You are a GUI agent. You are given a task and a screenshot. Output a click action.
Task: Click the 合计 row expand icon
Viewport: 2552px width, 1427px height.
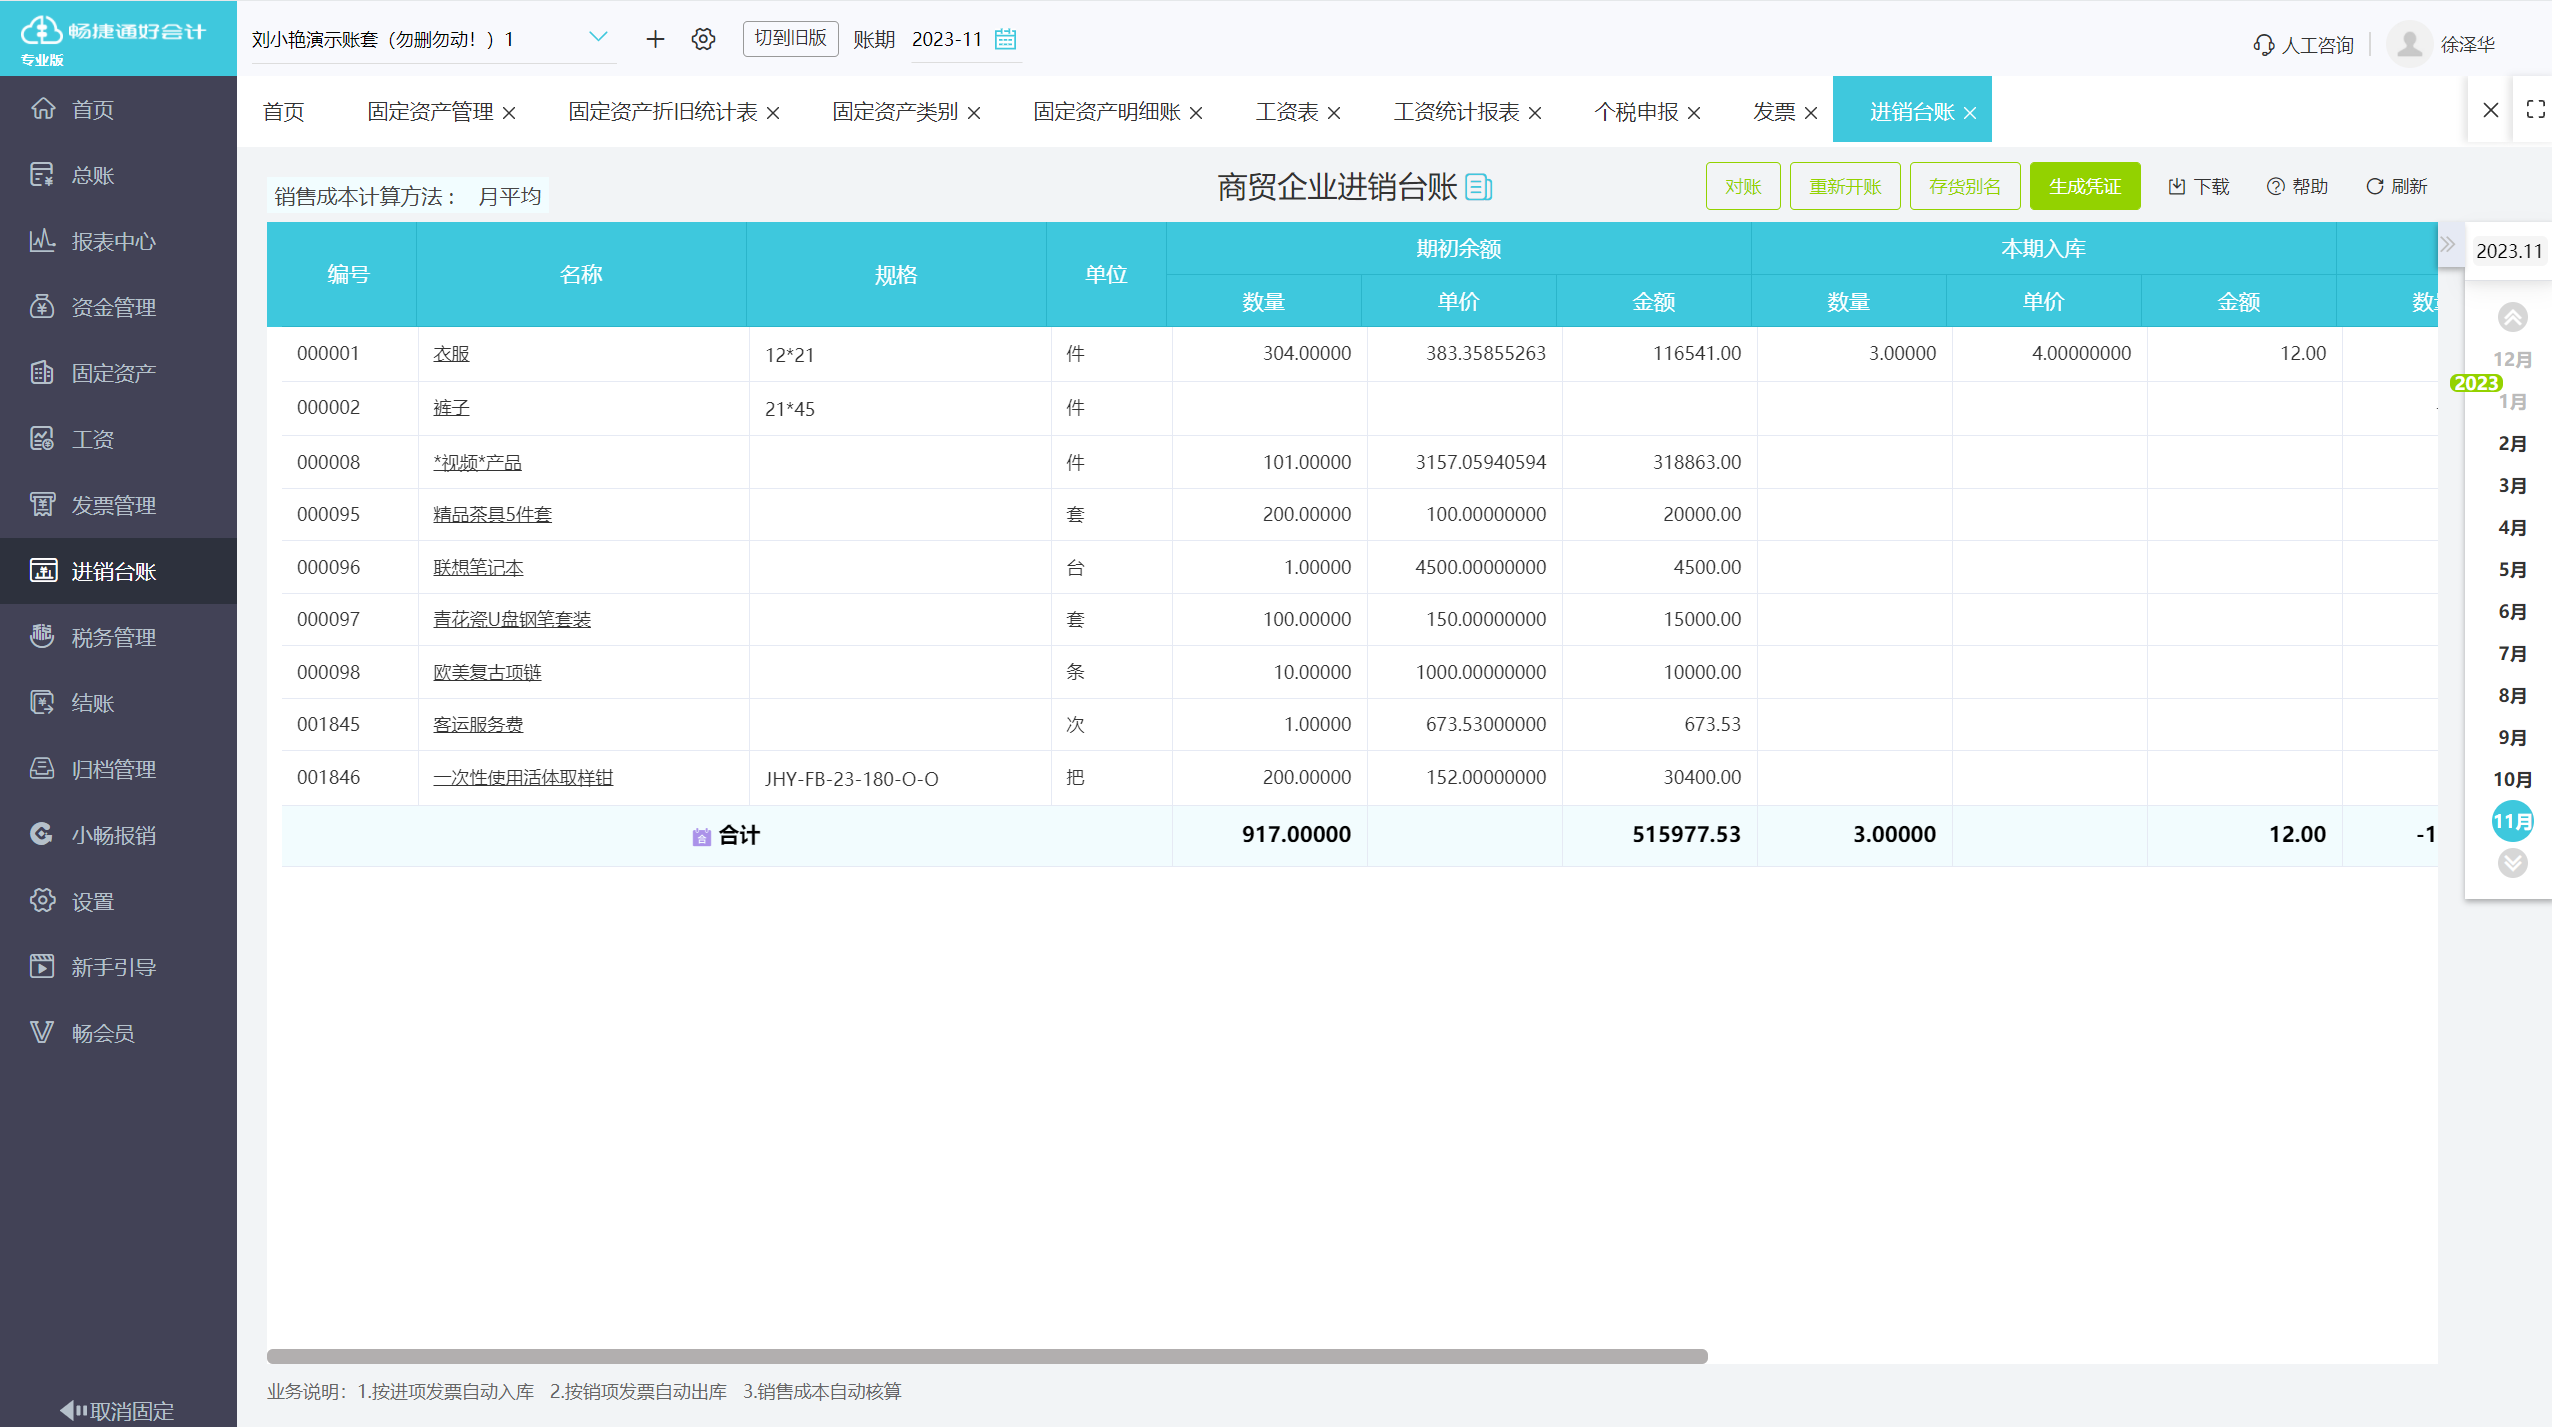(699, 833)
